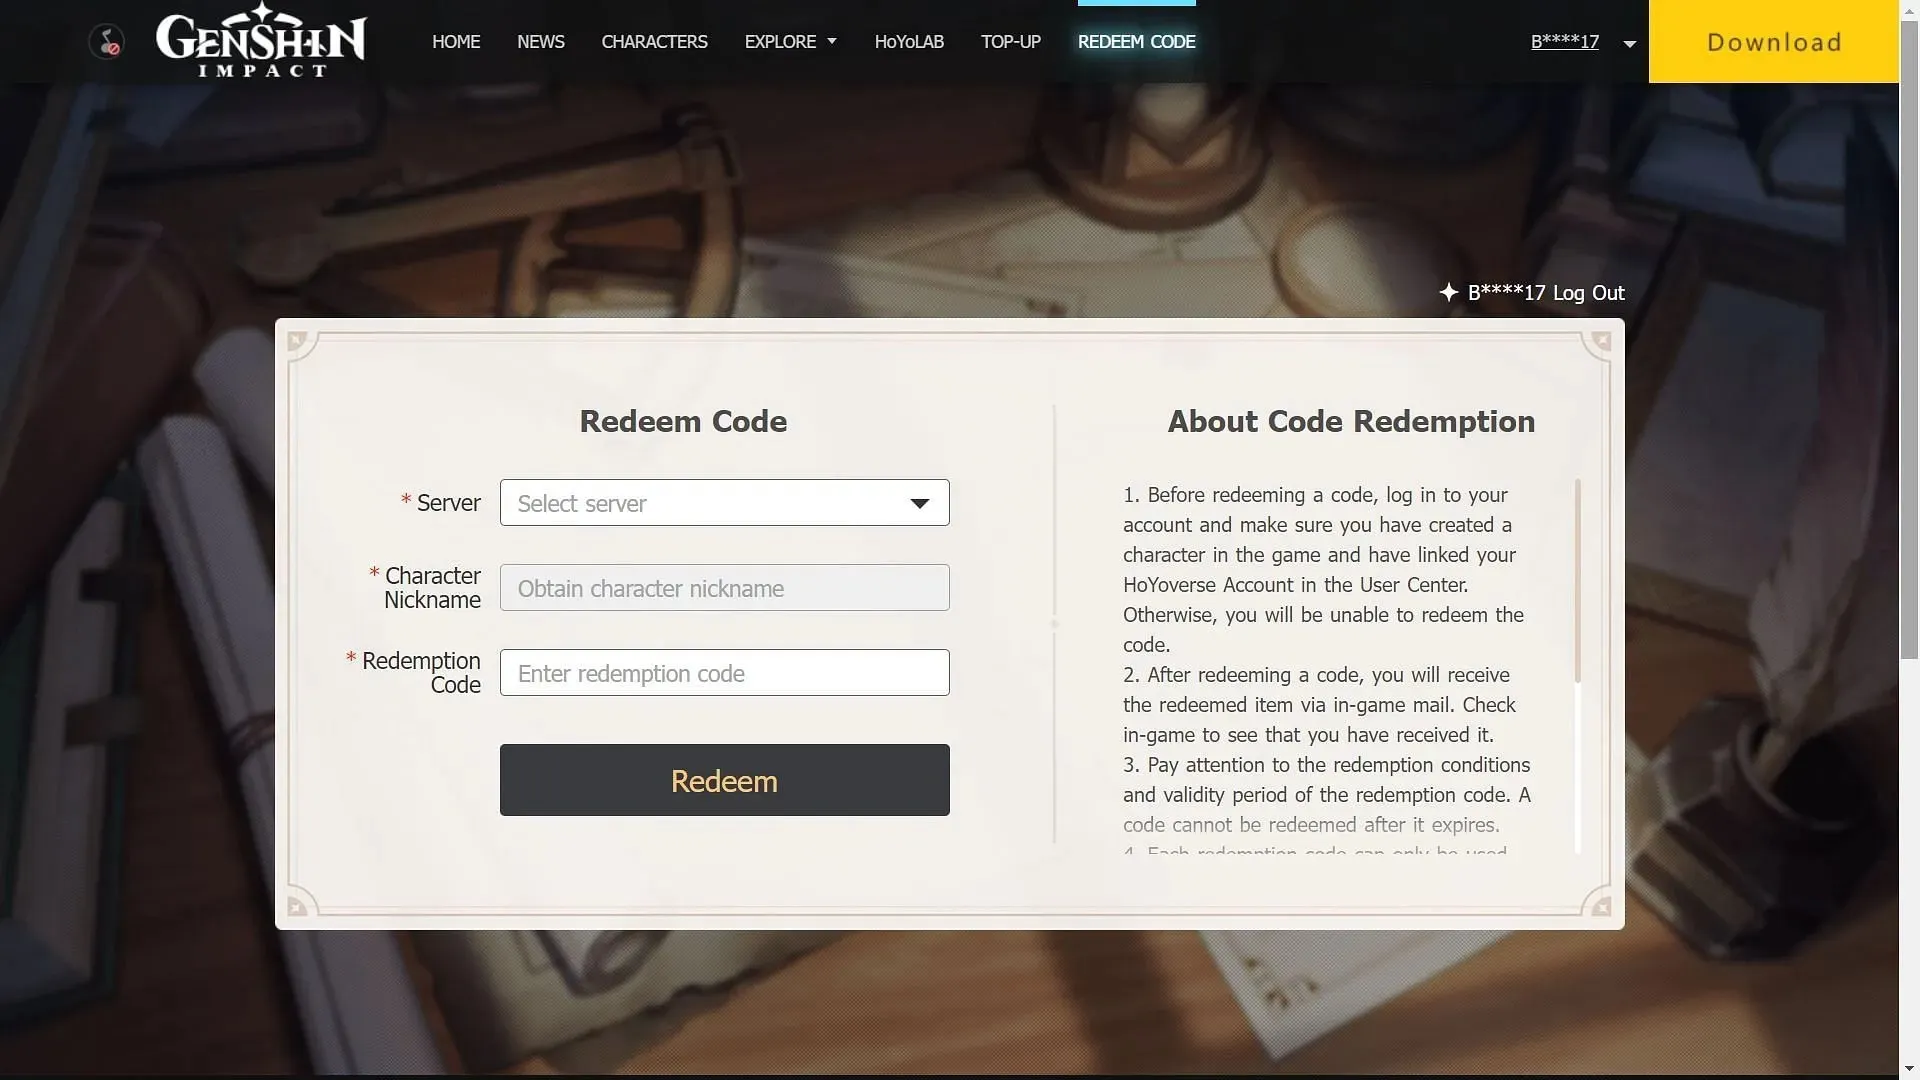Click the HOME navigation menu item
This screenshot has width=1920, height=1080.
[x=458, y=41]
